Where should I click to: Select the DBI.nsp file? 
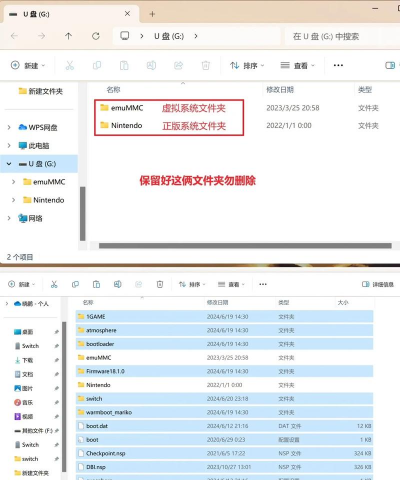(224, 467)
